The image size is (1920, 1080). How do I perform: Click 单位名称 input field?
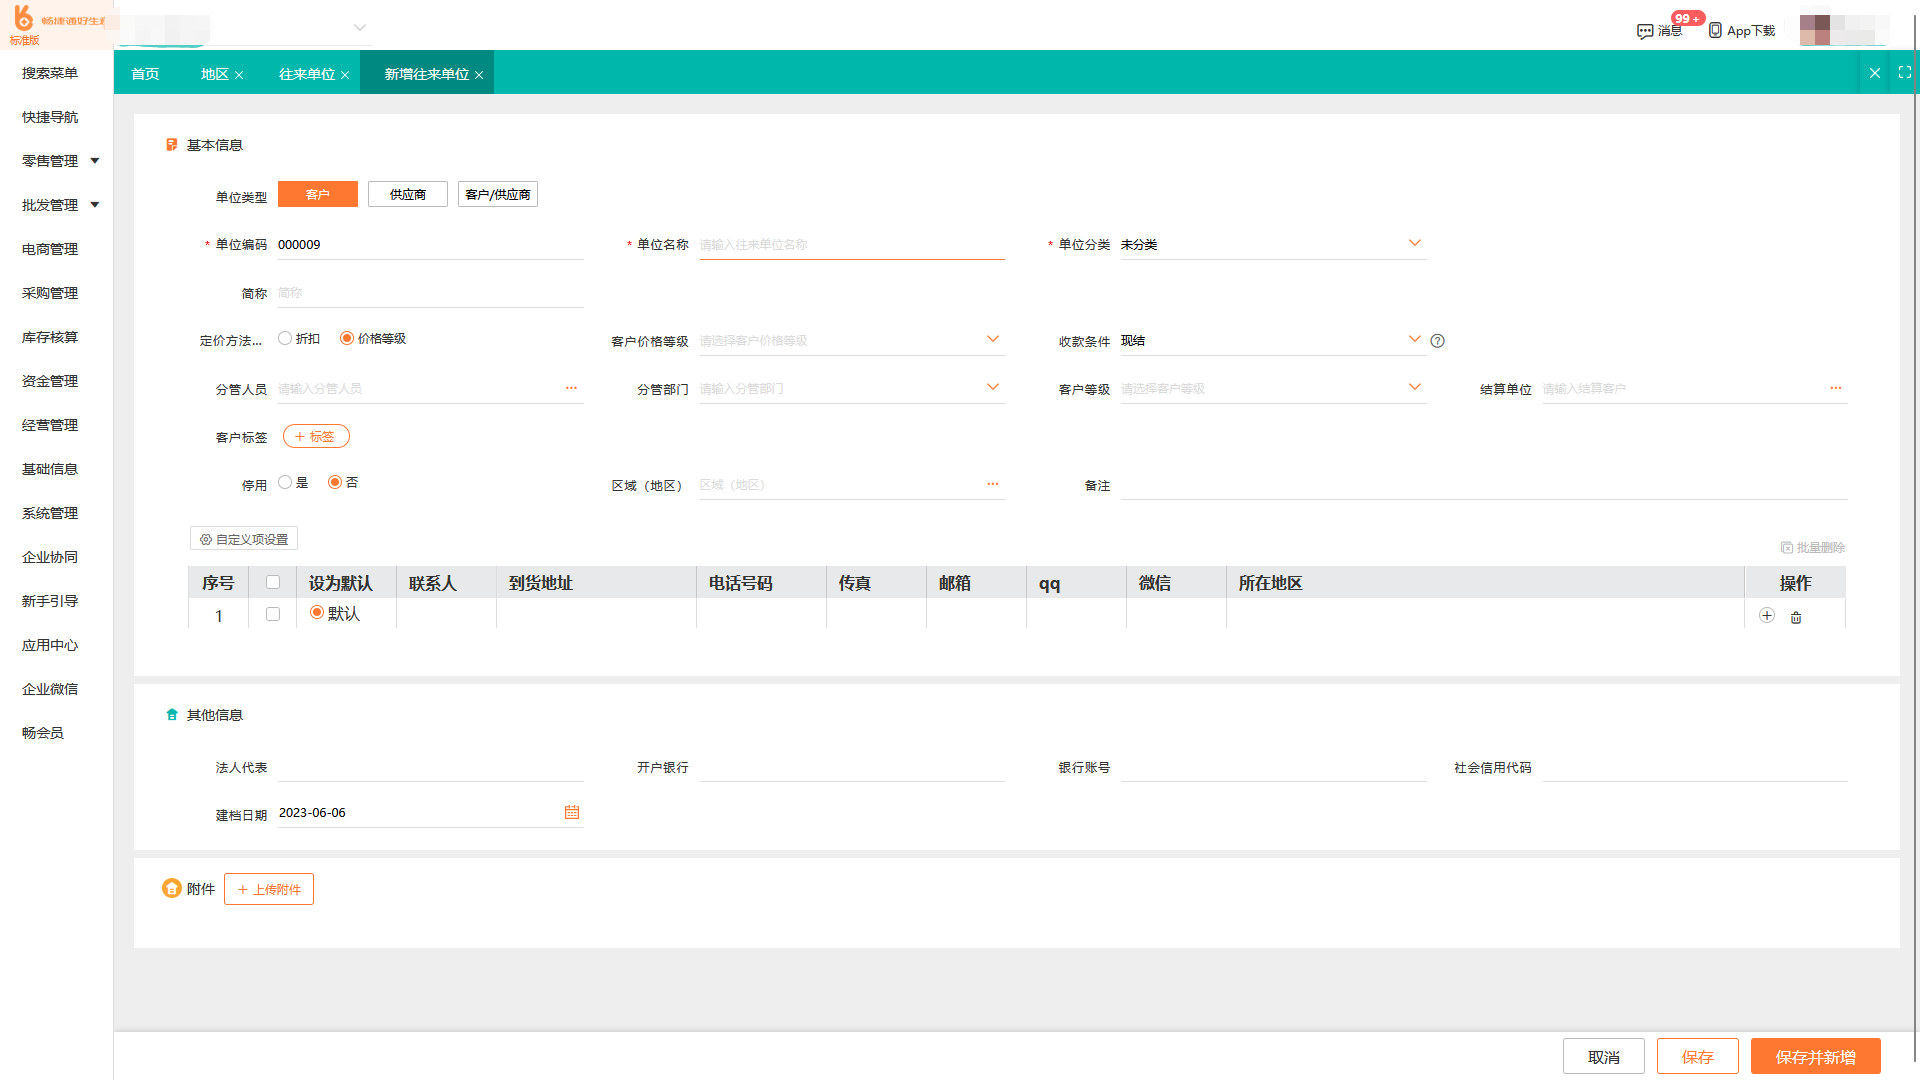coord(849,244)
